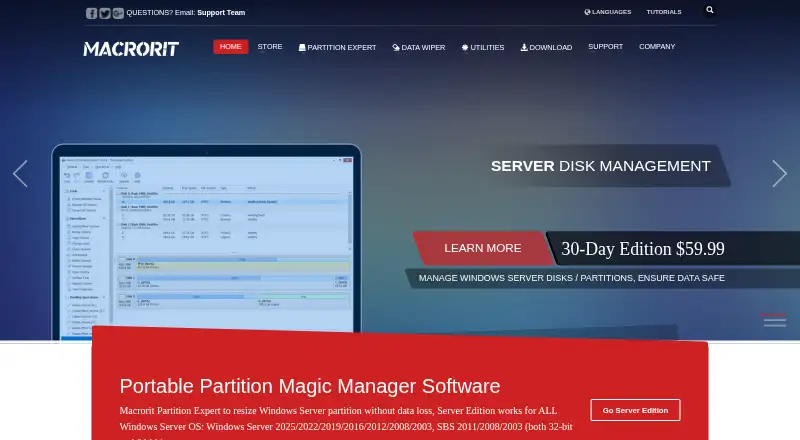800x440 pixels.
Task: Open the Support menu item
Action: [606, 46]
